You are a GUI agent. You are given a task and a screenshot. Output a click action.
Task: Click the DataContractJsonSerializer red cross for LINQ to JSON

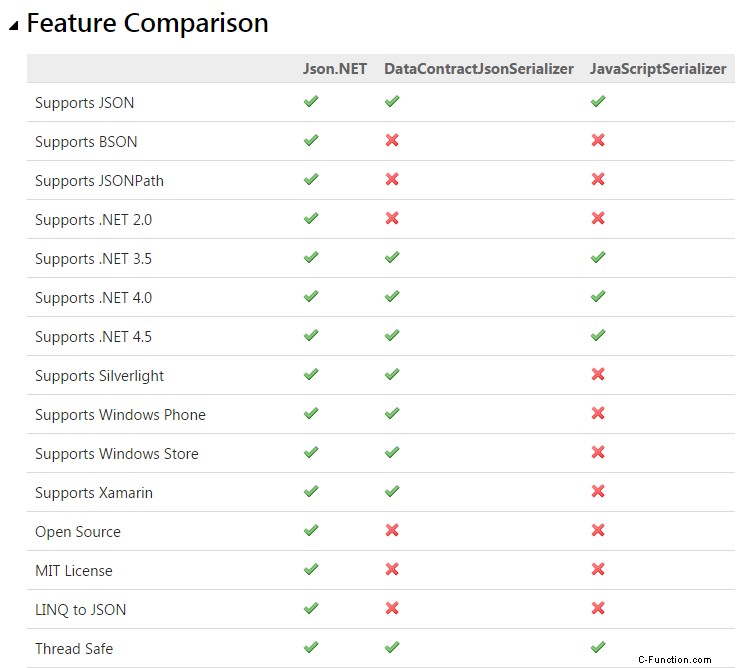coord(392,609)
